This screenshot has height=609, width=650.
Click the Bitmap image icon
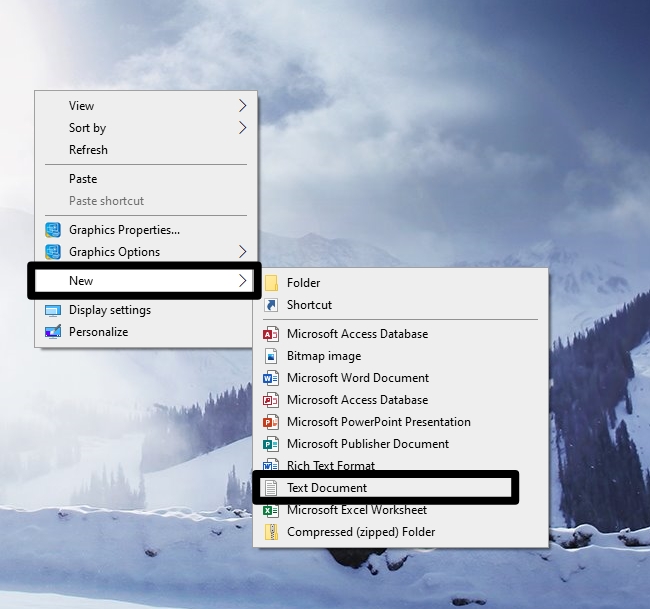271,356
